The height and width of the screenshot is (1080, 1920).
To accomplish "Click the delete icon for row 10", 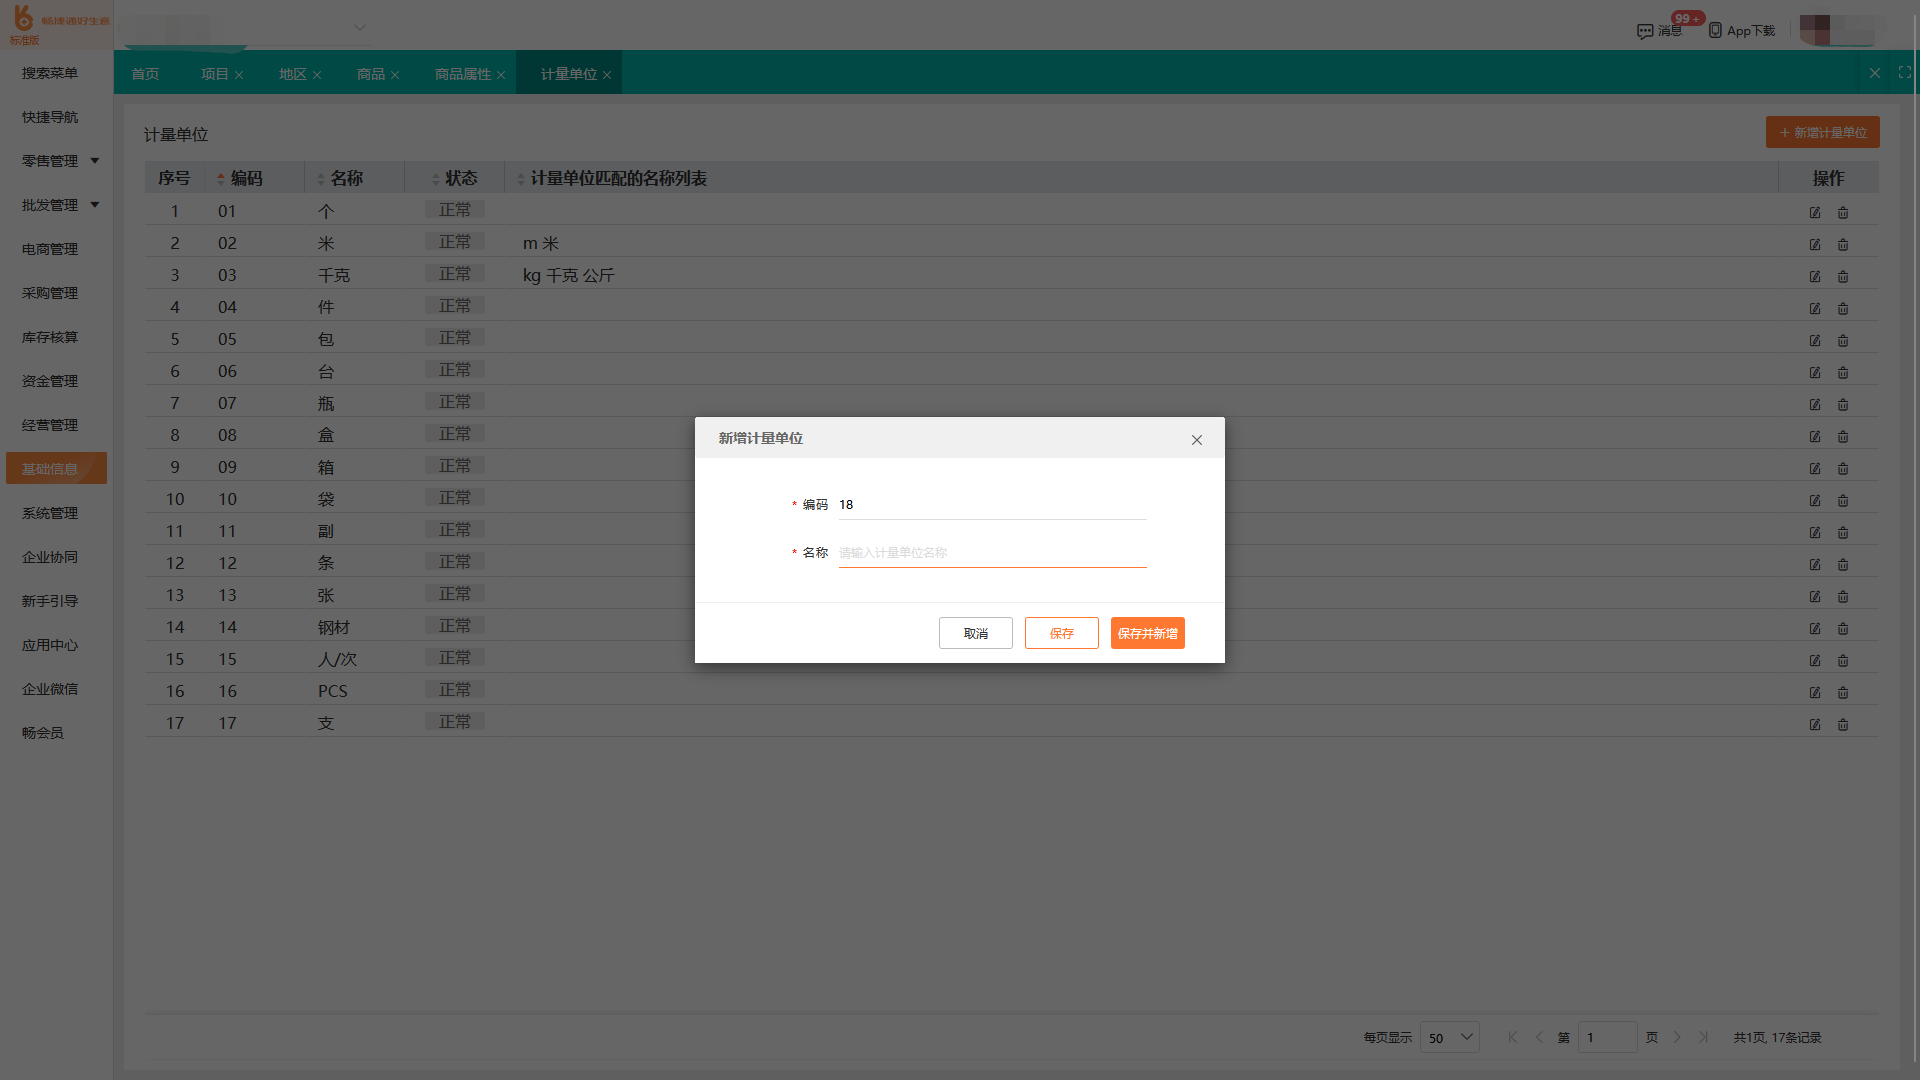I will coord(1844,500).
